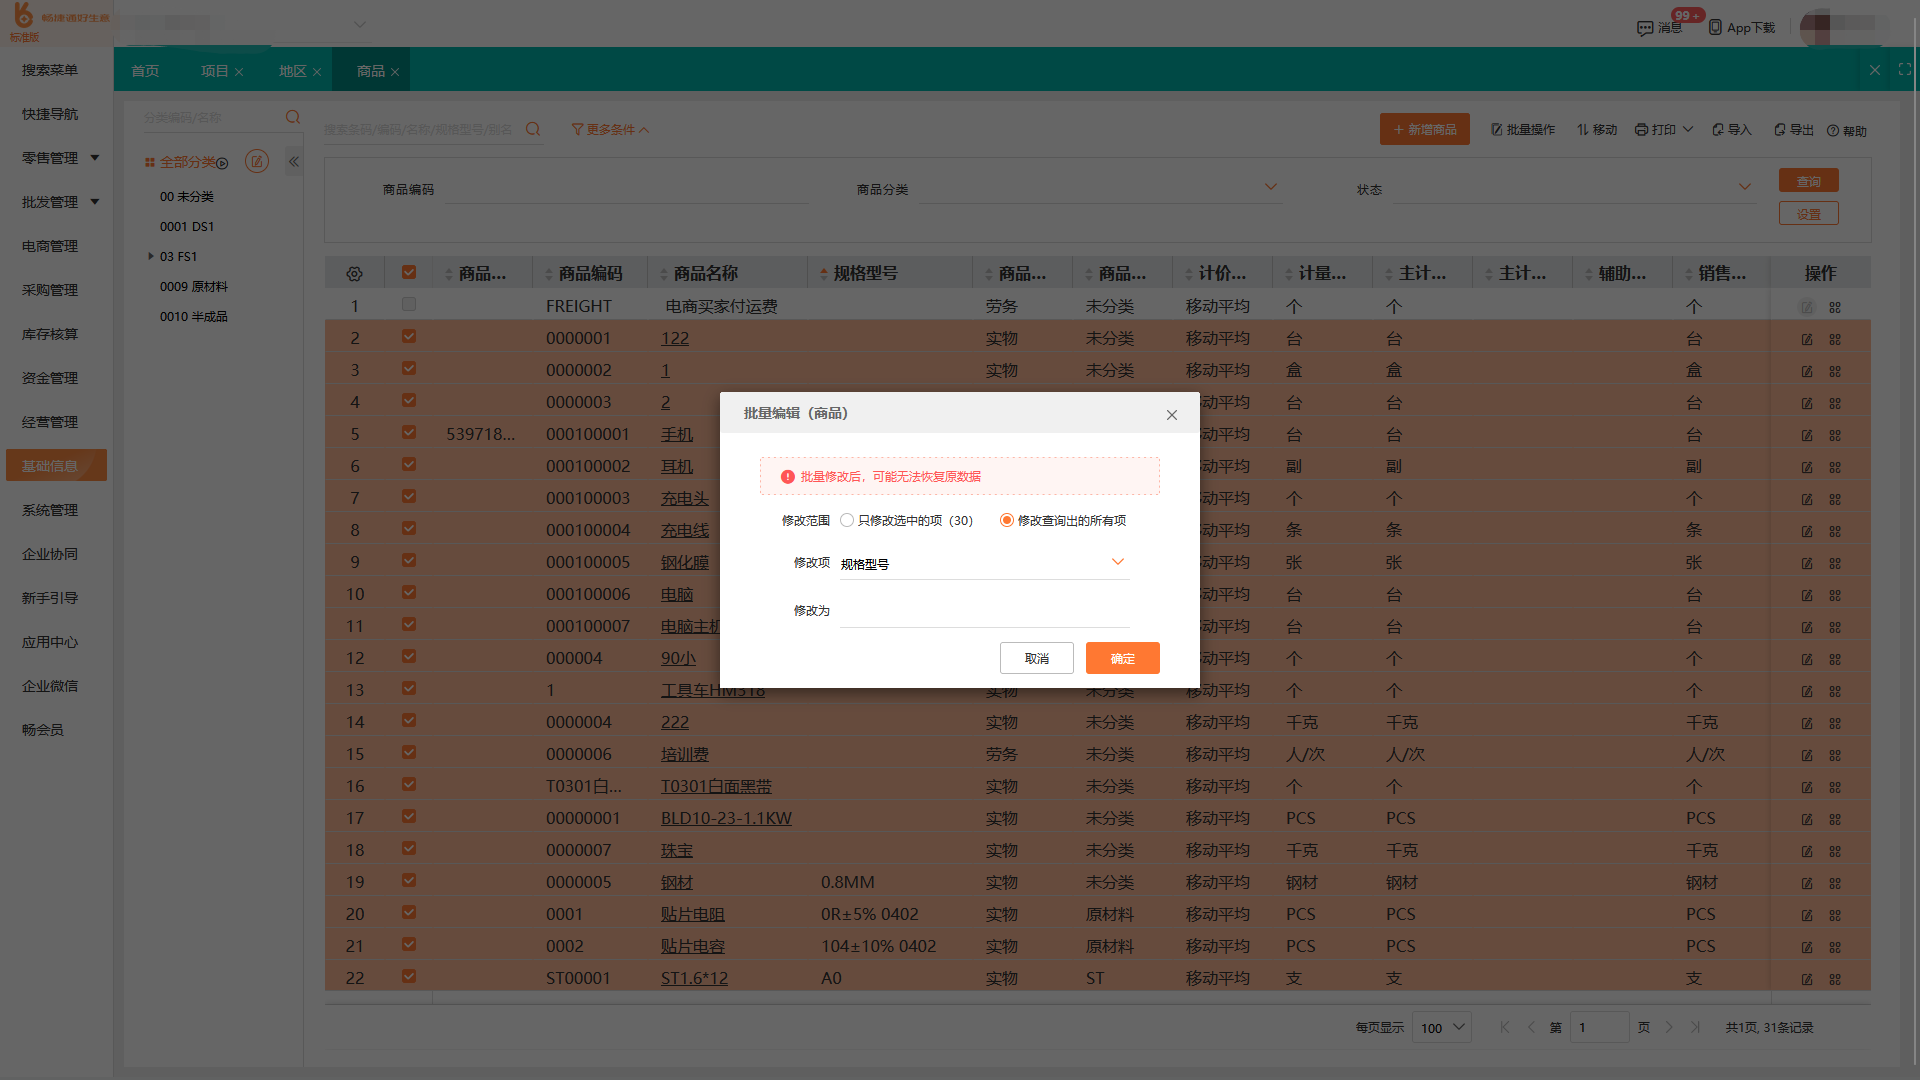Image resolution: width=1920 pixels, height=1080 pixels.
Task: Click the new product icon button
Action: 1423,128
